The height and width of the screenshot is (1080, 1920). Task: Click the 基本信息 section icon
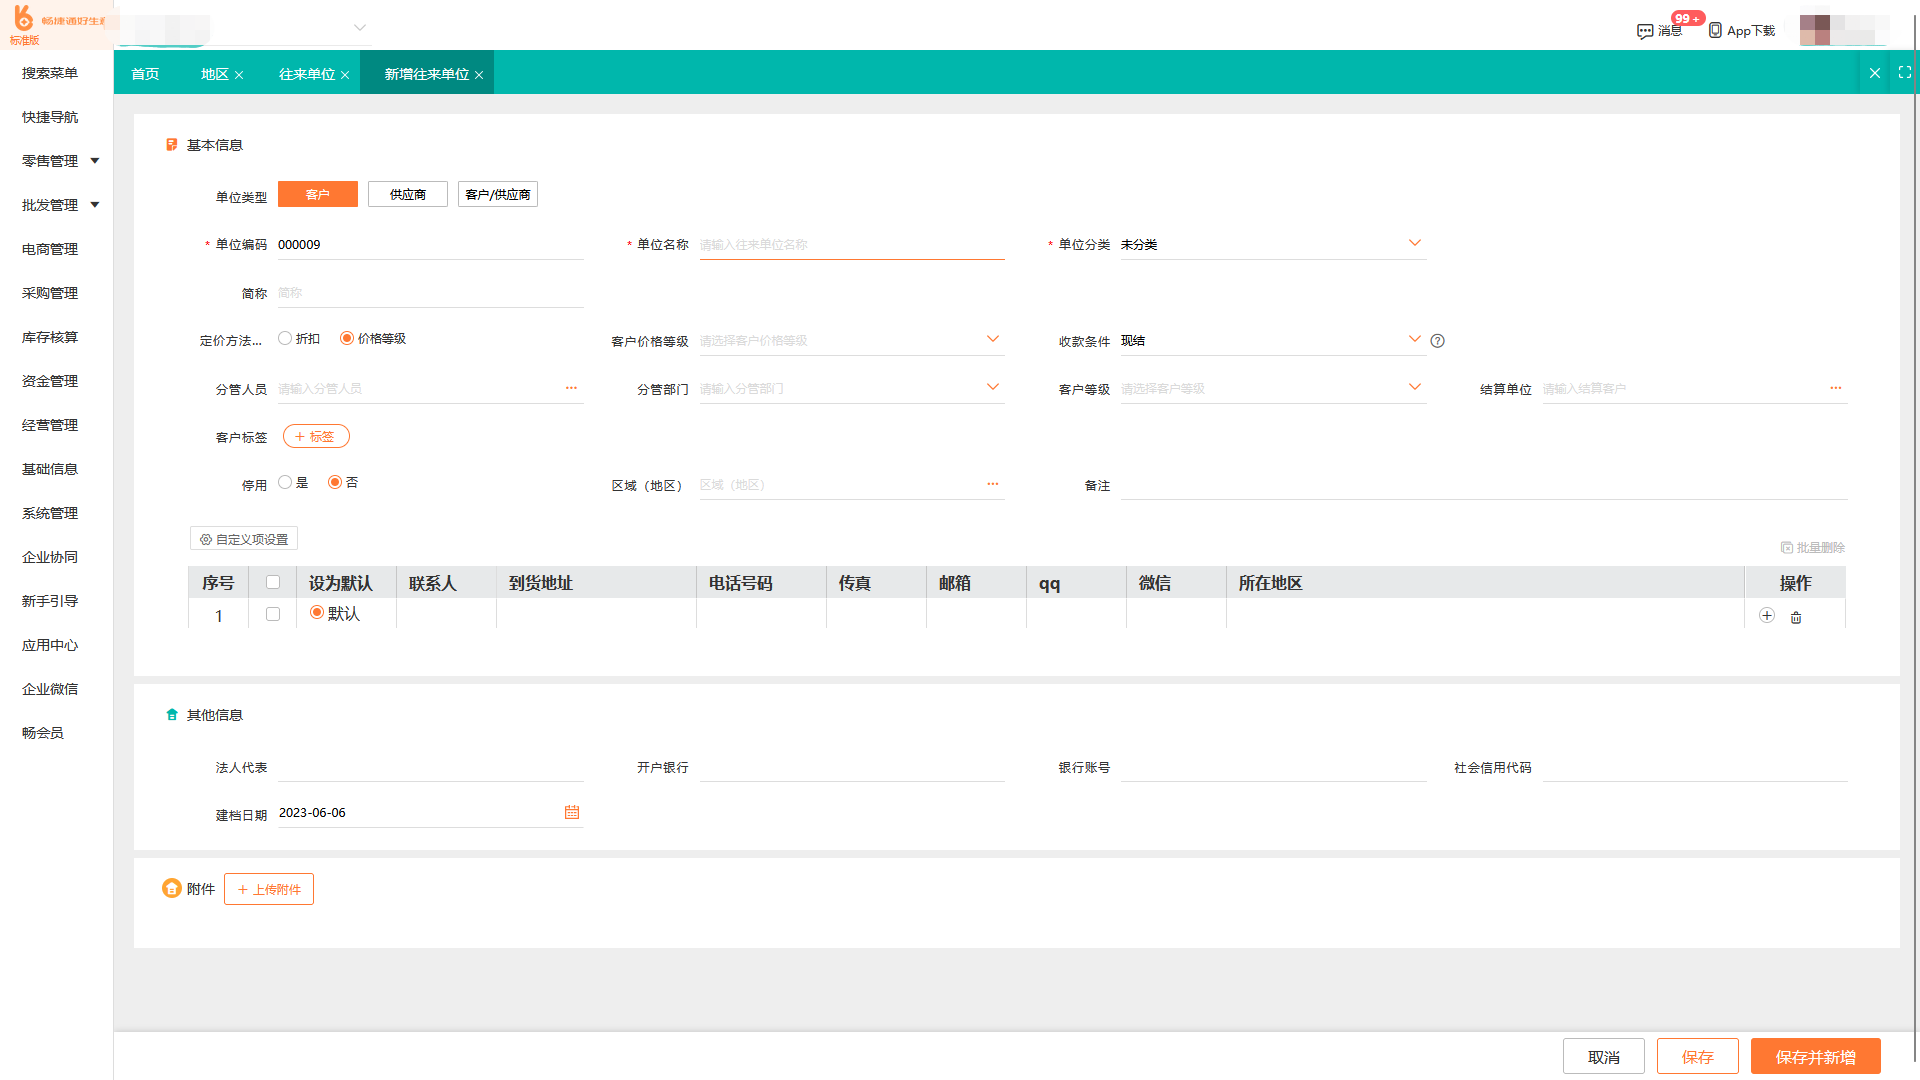173,145
